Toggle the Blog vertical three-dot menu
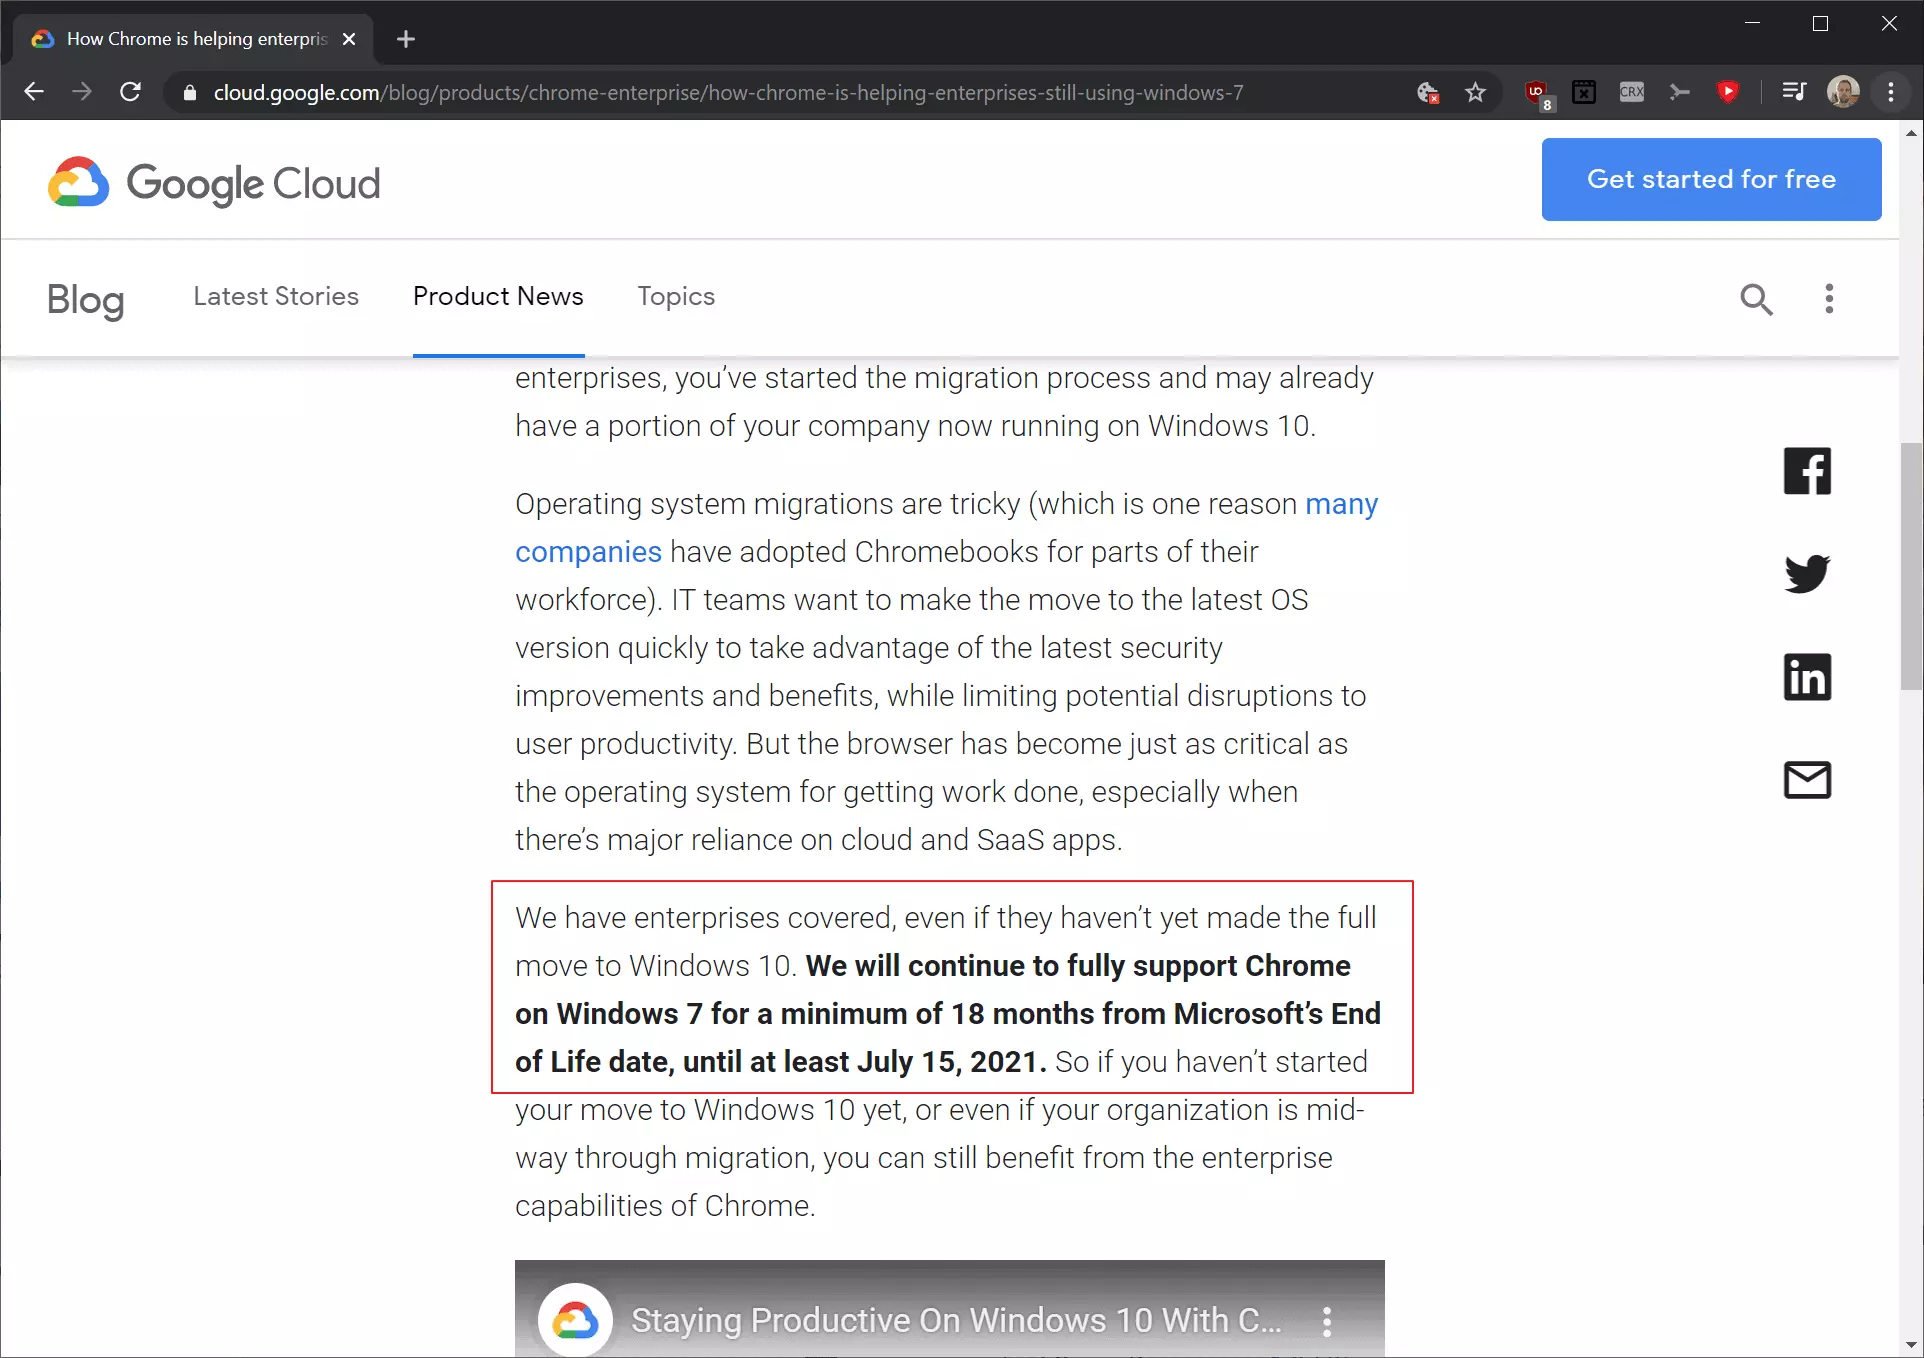The width and height of the screenshot is (1924, 1358). tap(1831, 298)
